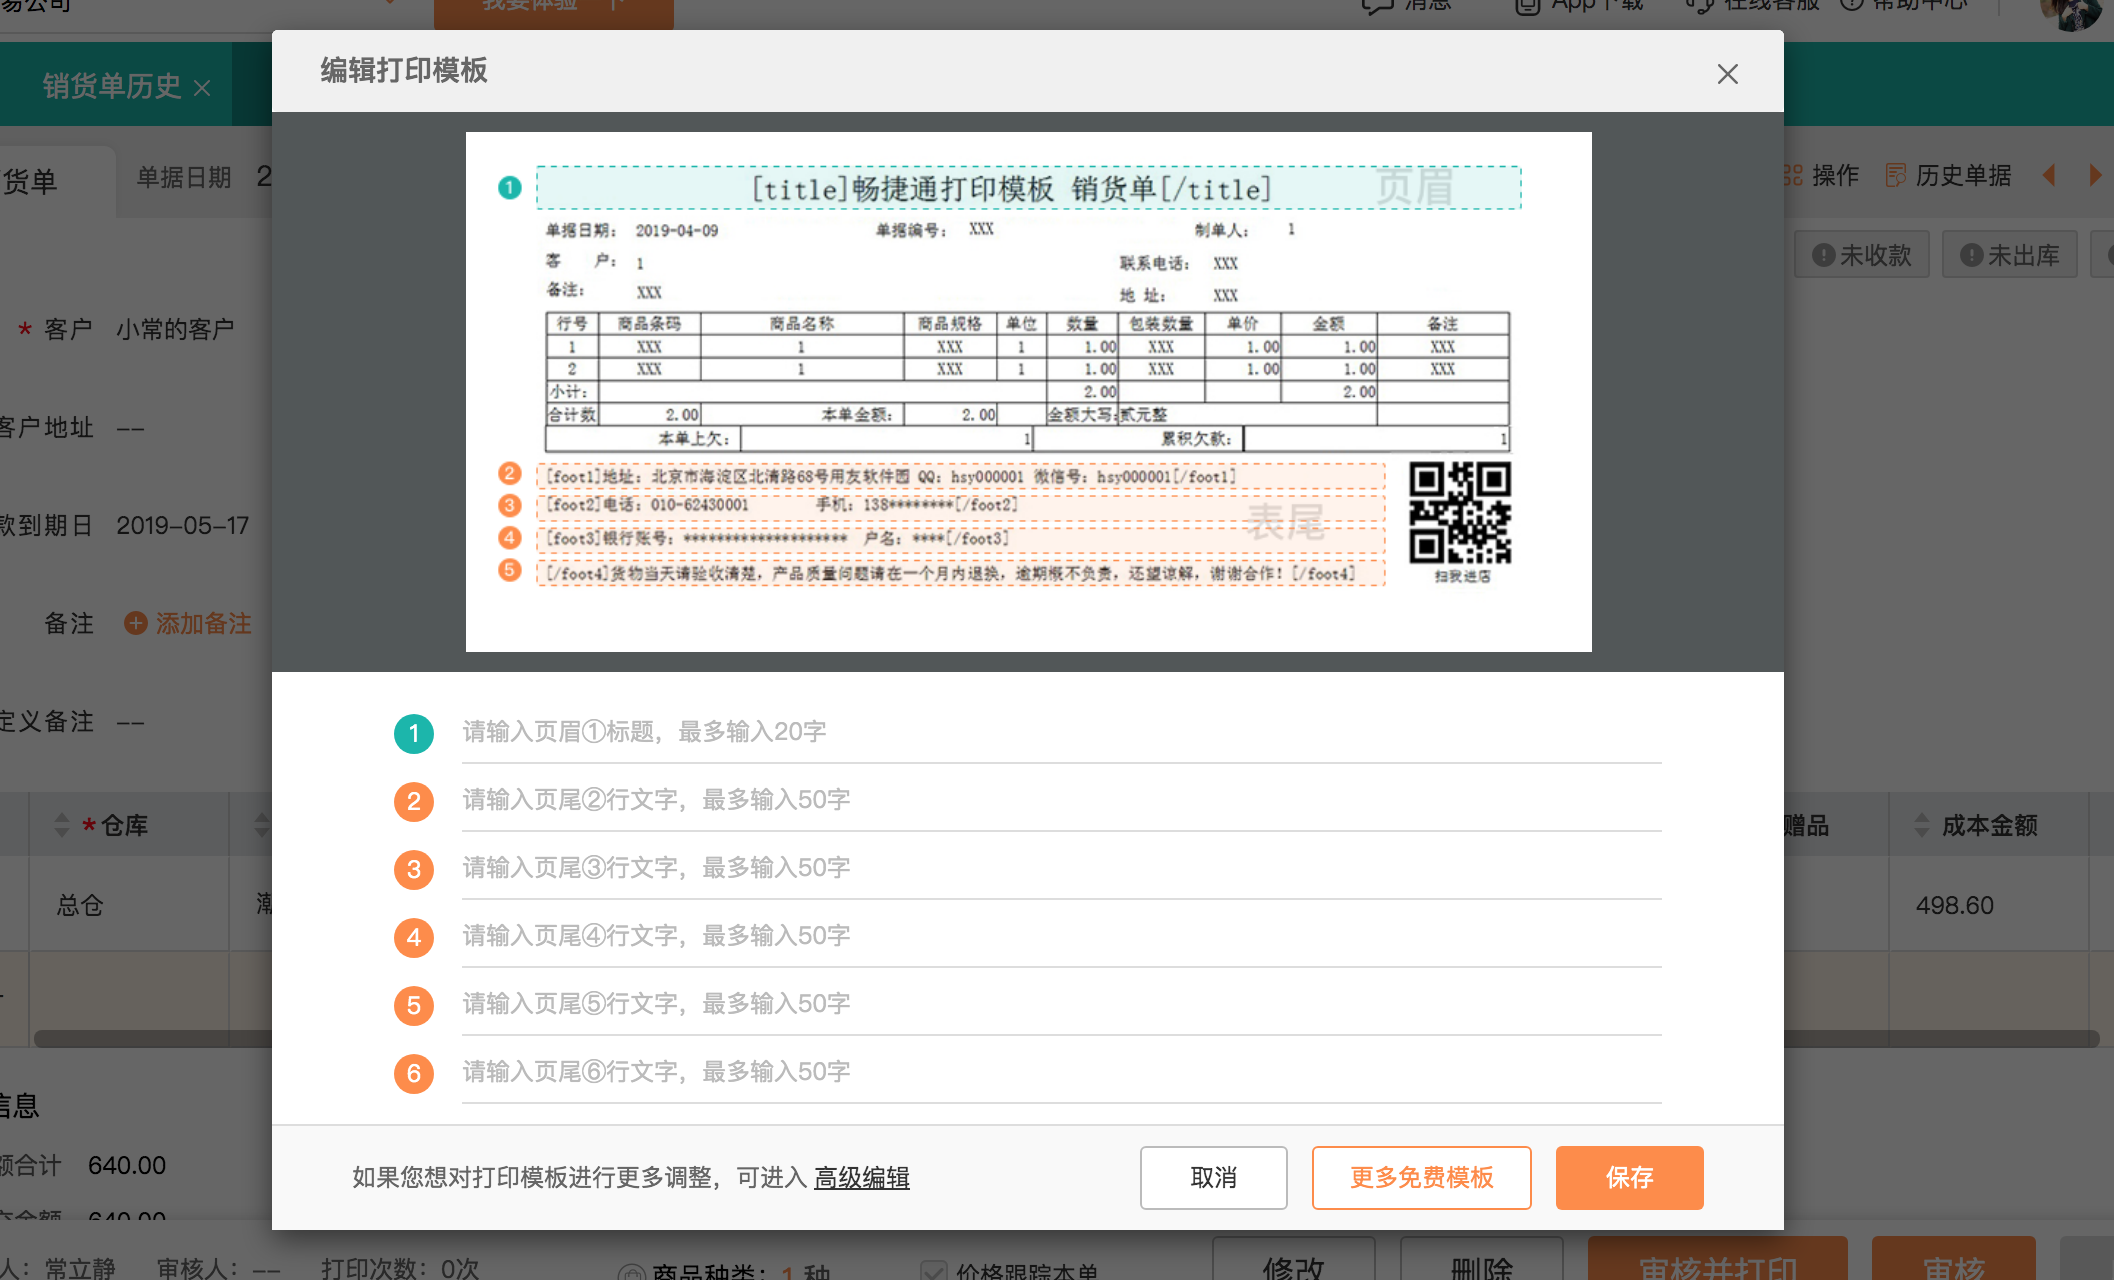Click input field for page footer ⑤ text
This screenshot has height=1280, width=2114.
tap(1059, 1004)
